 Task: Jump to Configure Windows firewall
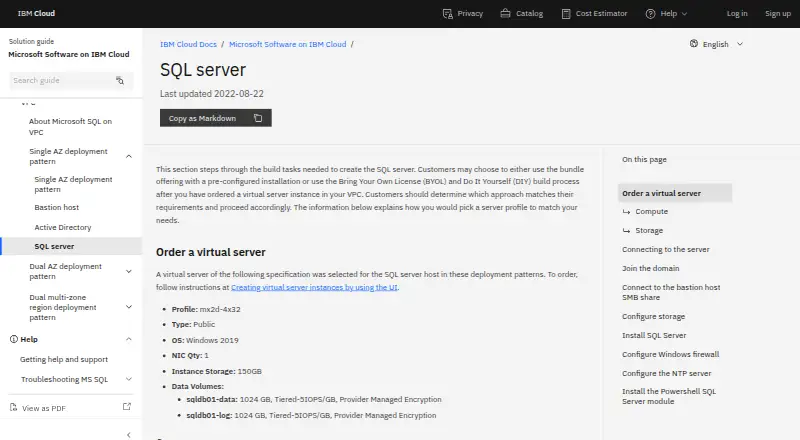(670, 354)
